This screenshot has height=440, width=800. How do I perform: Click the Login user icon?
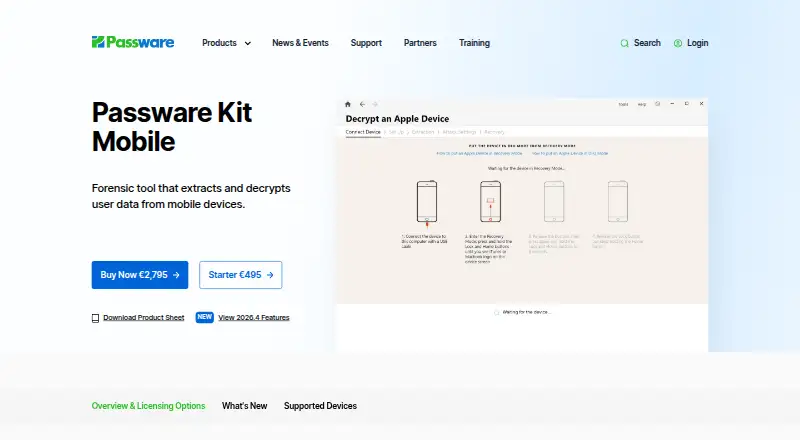pyautogui.click(x=678, y=43)
